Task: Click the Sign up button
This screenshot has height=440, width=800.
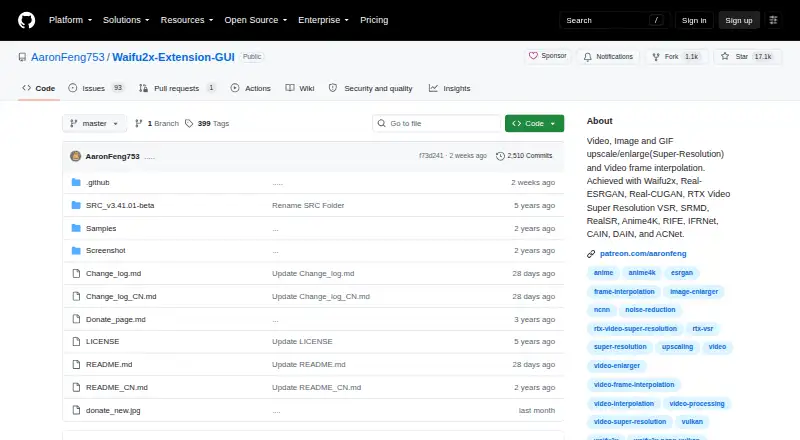Action: point(739,20)
